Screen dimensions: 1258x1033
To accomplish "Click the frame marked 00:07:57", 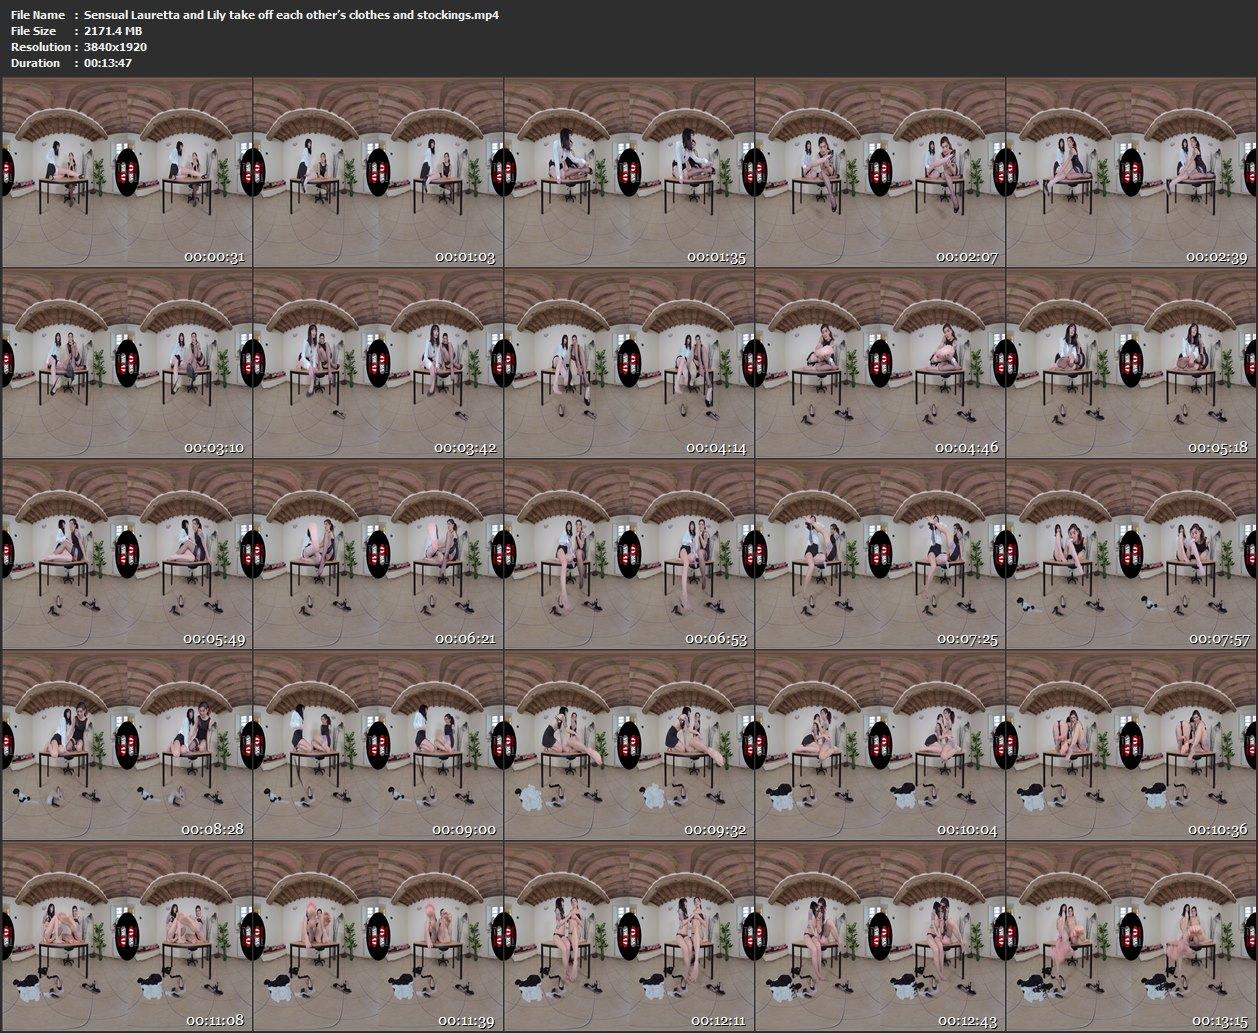I will tap(1131, 555).
